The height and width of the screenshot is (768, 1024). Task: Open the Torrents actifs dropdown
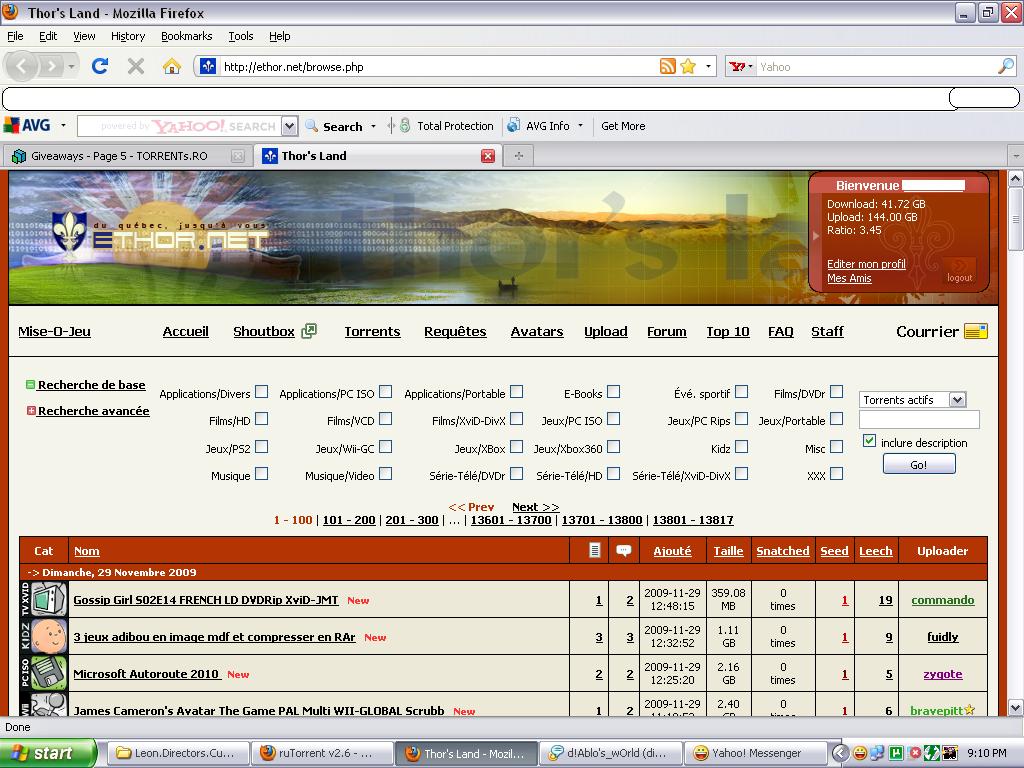pos(912,399)
